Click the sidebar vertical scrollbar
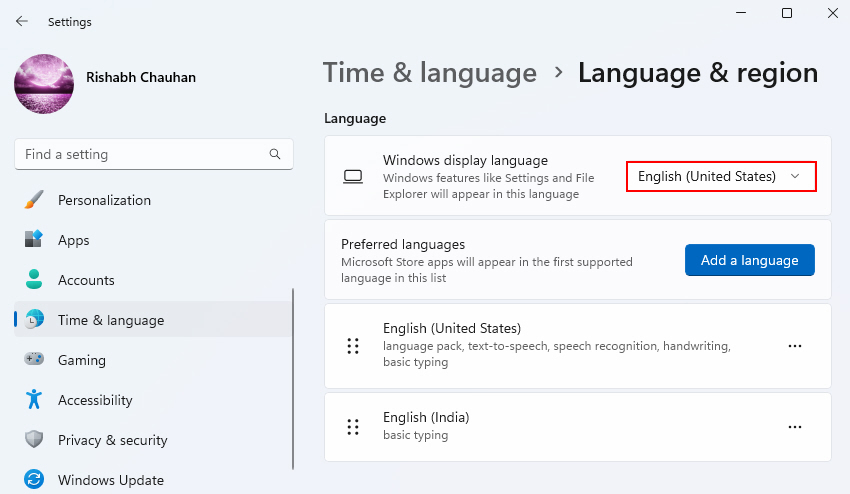The height and width of the screenshot is (494, 850). point(293,379)
